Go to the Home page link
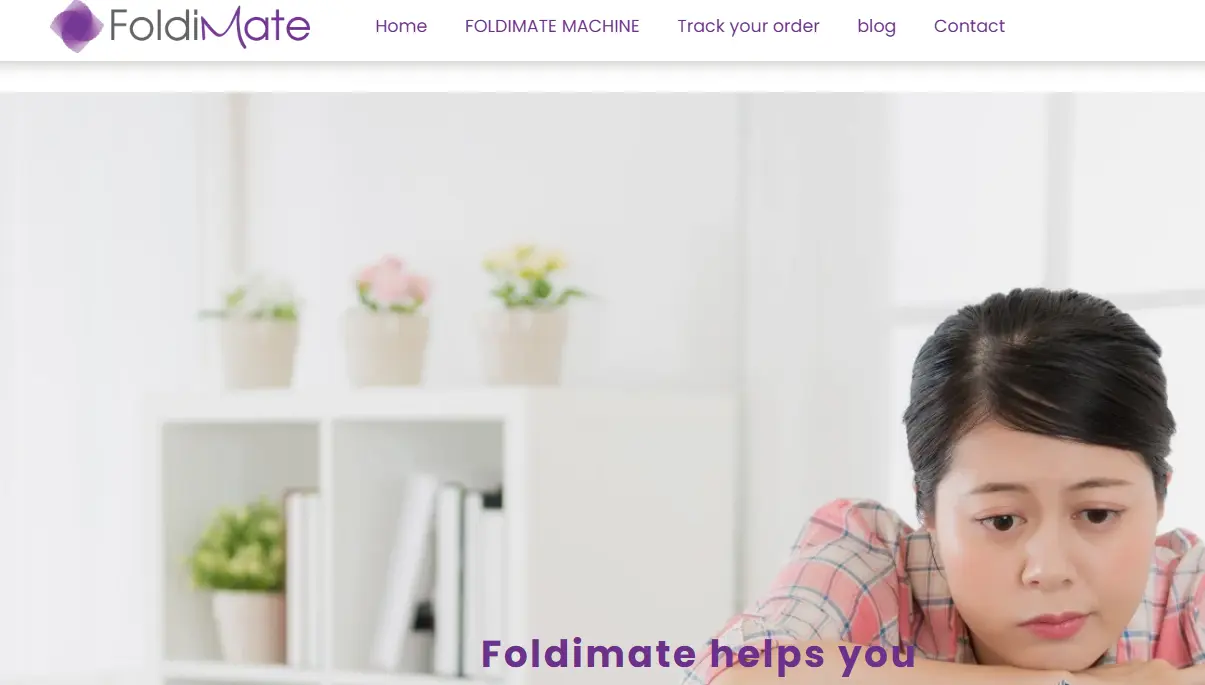1205x685 pixels. pyautogui.click(x=401, y=26)
